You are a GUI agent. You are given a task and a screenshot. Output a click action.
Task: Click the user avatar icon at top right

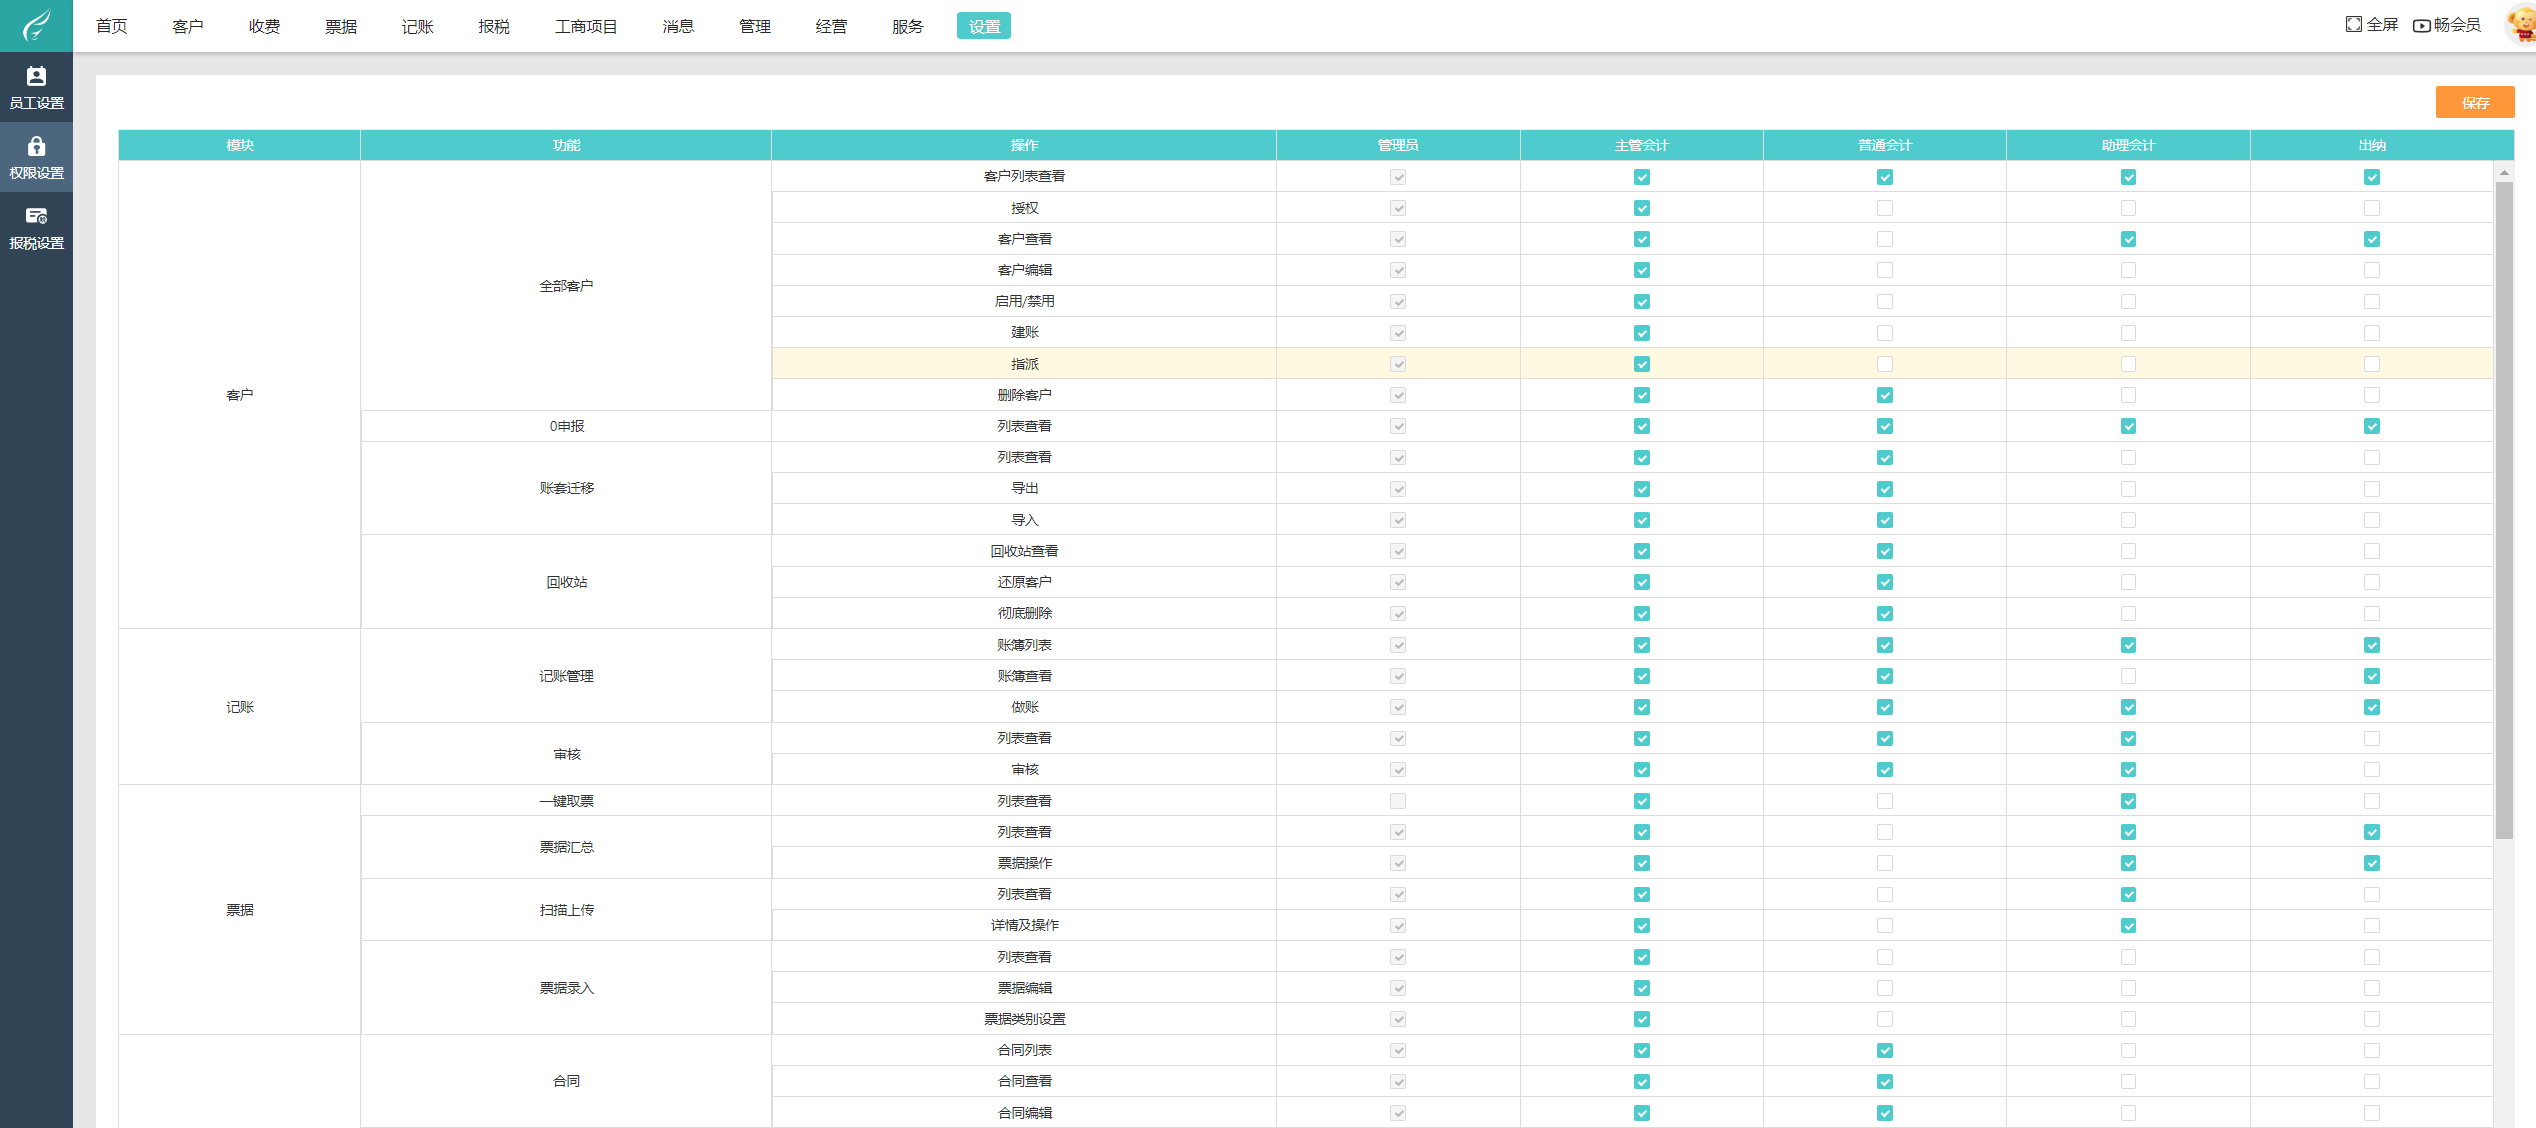pos(2518,24)
